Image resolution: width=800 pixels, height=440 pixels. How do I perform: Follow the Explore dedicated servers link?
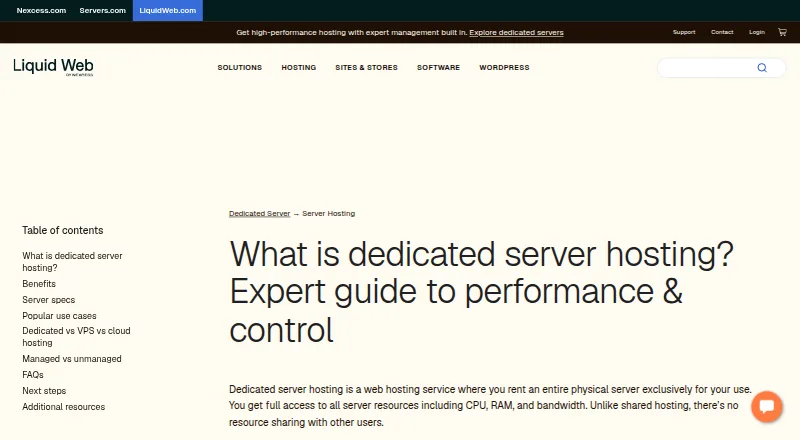click(x=516, y=33)
